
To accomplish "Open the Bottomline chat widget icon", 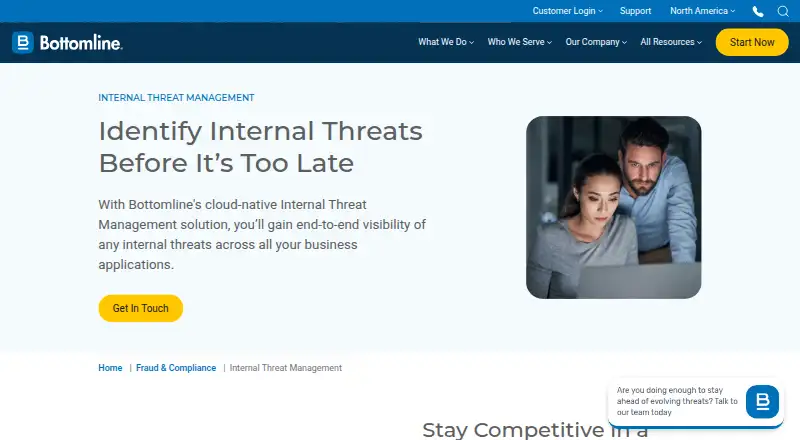I will pyautogui.click(x=762, y=402).
